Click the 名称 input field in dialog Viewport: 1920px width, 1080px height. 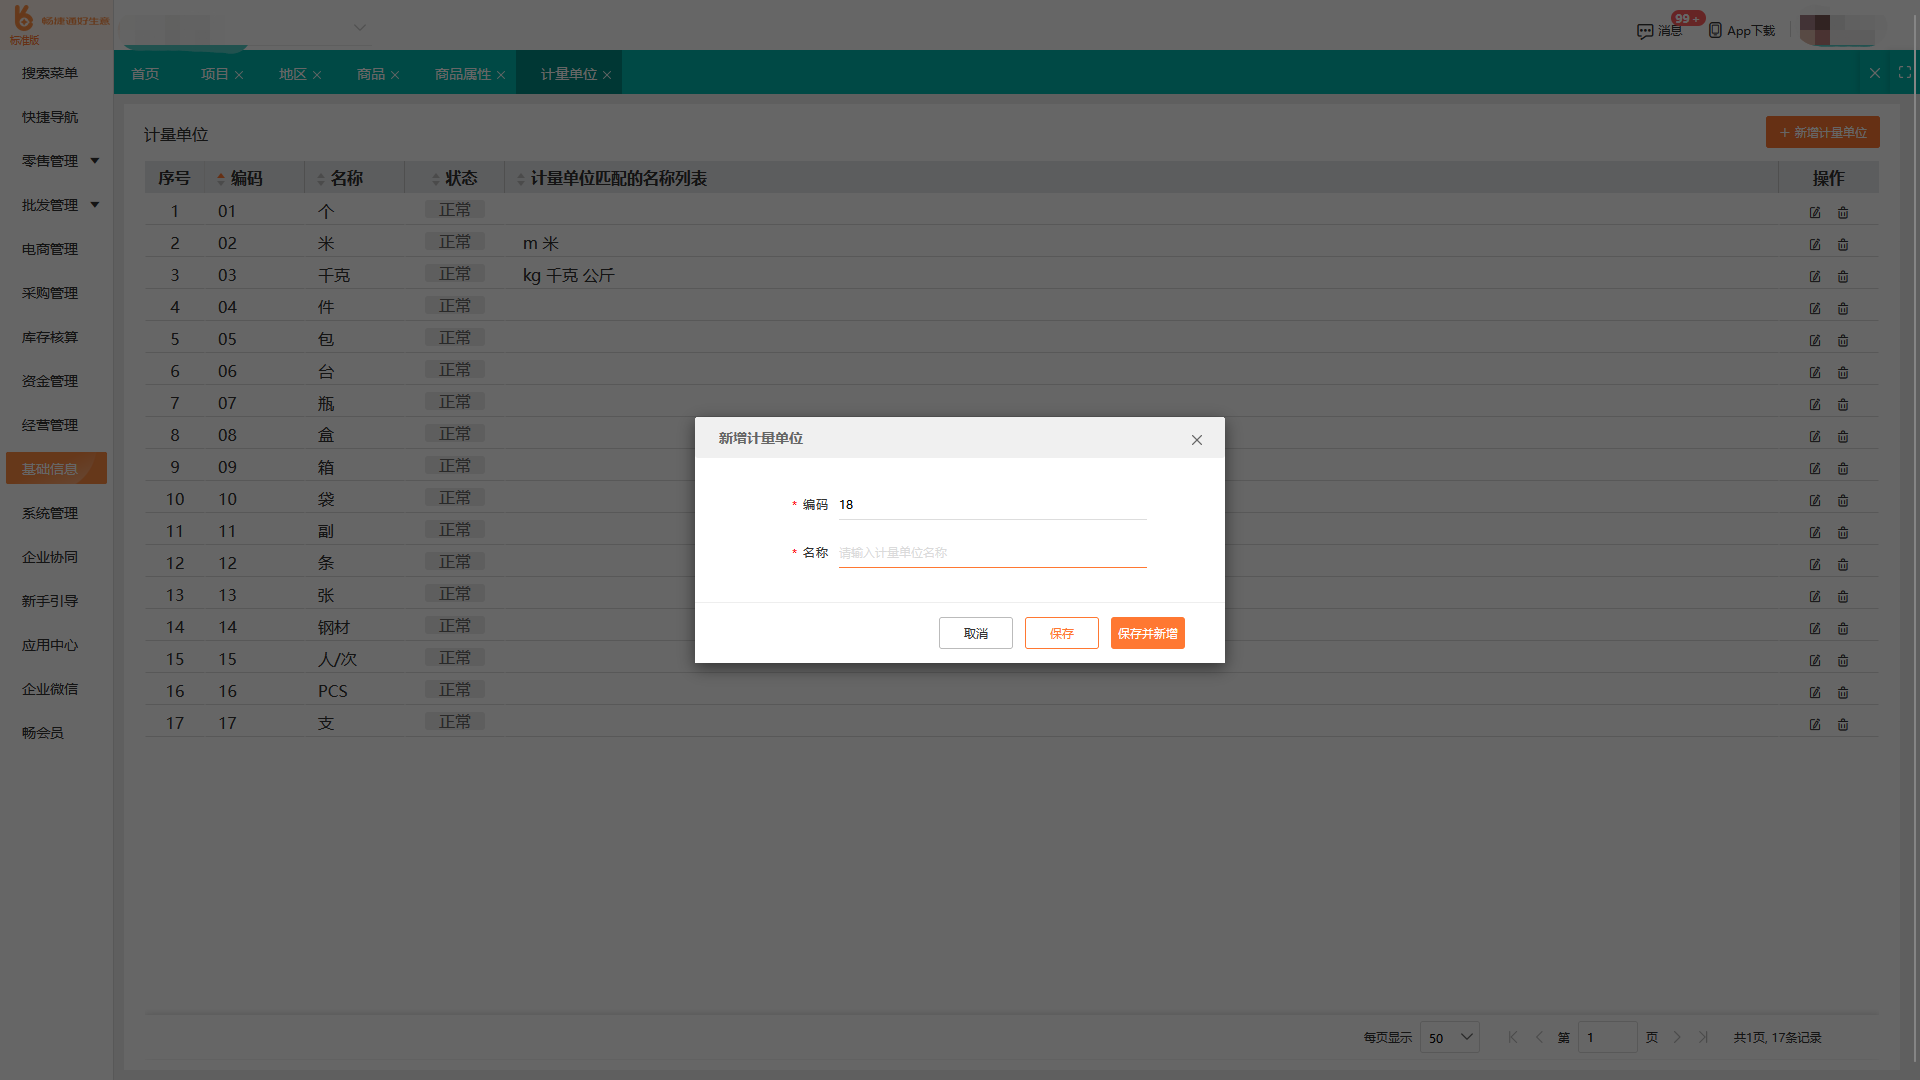coord(992,553)
